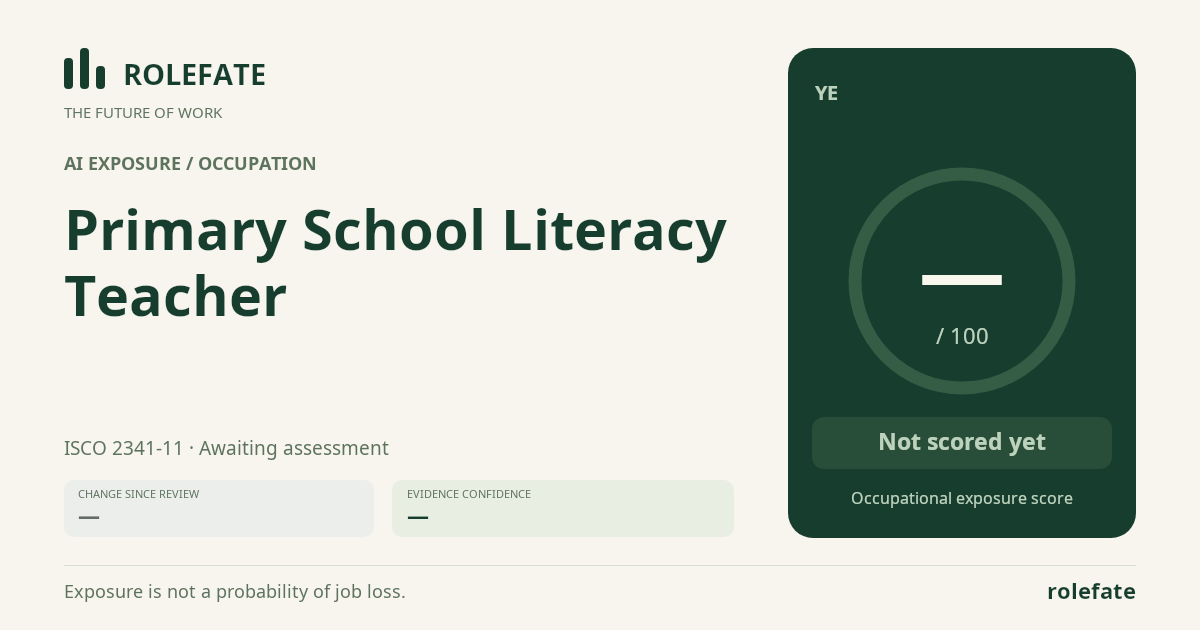This screenshot has width=1200, height=630.
Task: Click 'Exposure is not a probability of job loss.'
Action: click(x=235, y=592)
